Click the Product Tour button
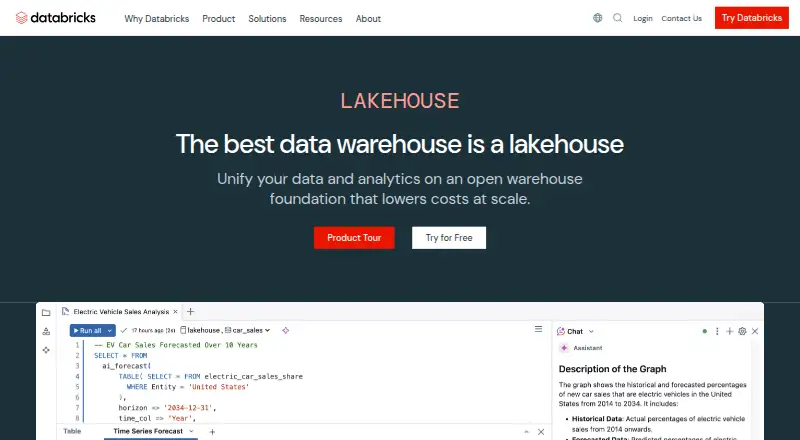This screenshot has width=800, height=440. tap(354, 238)
